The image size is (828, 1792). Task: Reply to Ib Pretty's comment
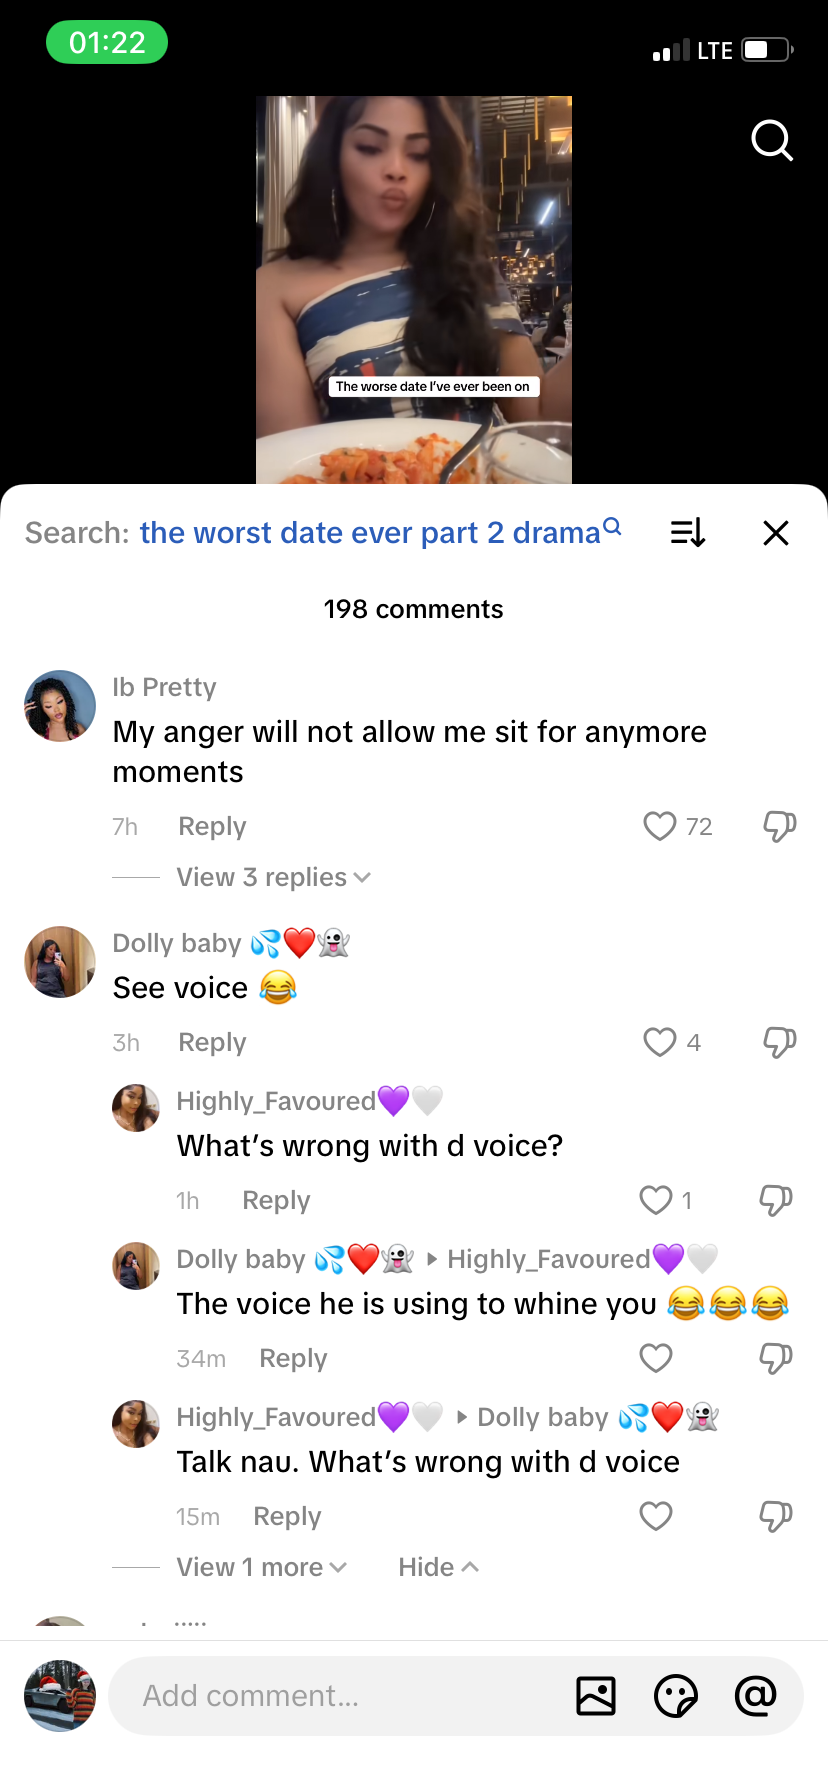click(212, 826)
